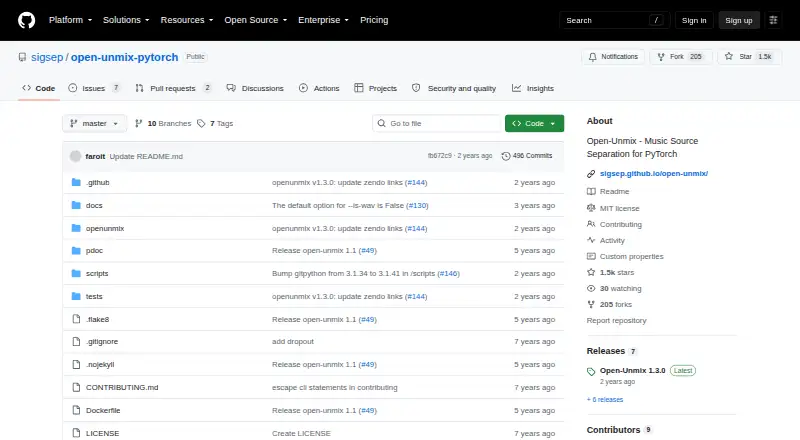Screen dimensions: 800x440
Task: Click the clock icon for 496 Commits
Action: tap(506, 156)
